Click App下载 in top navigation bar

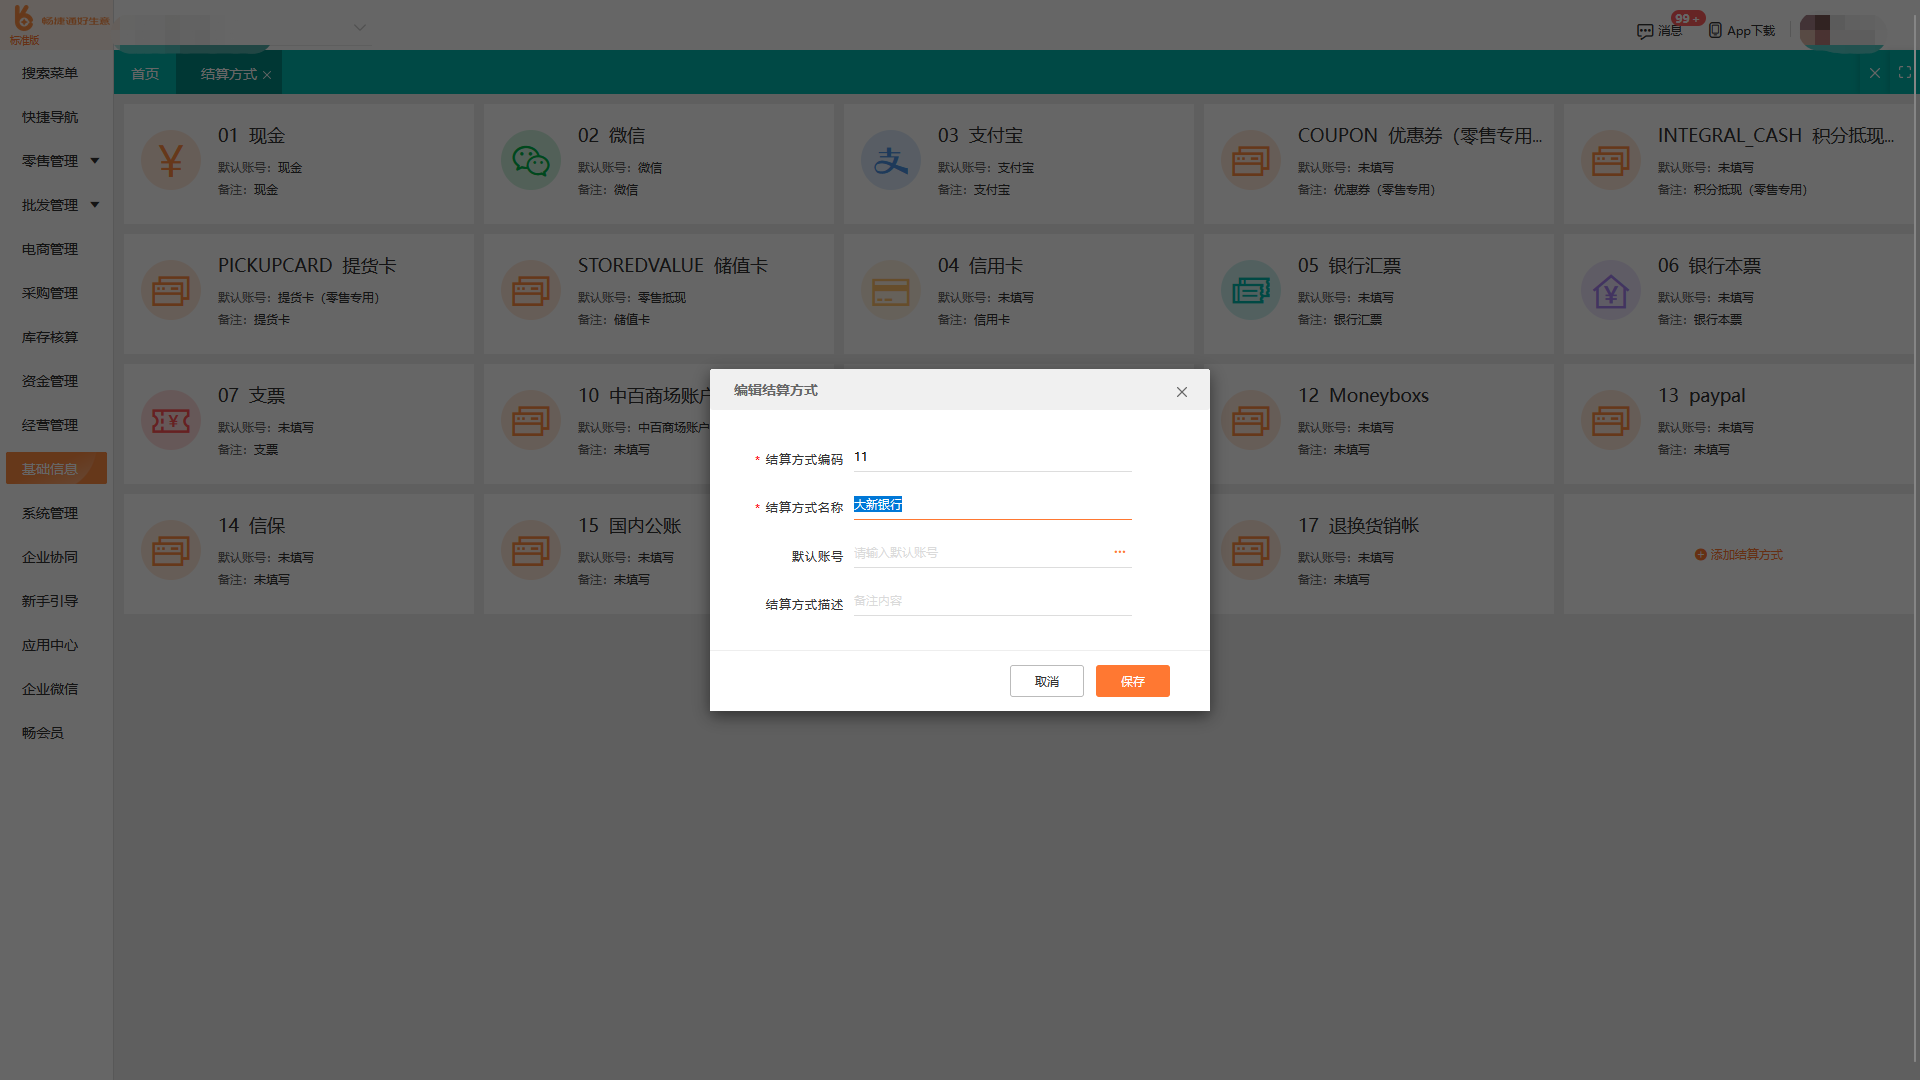pos(1743,29)
